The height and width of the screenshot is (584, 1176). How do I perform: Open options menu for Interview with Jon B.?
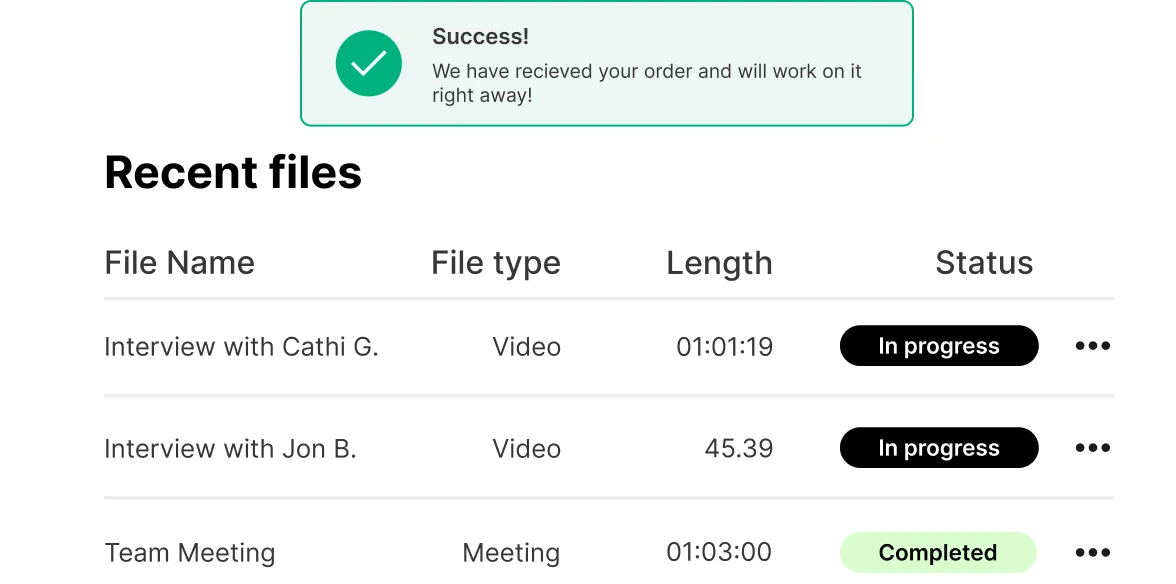coord(1093,447)
